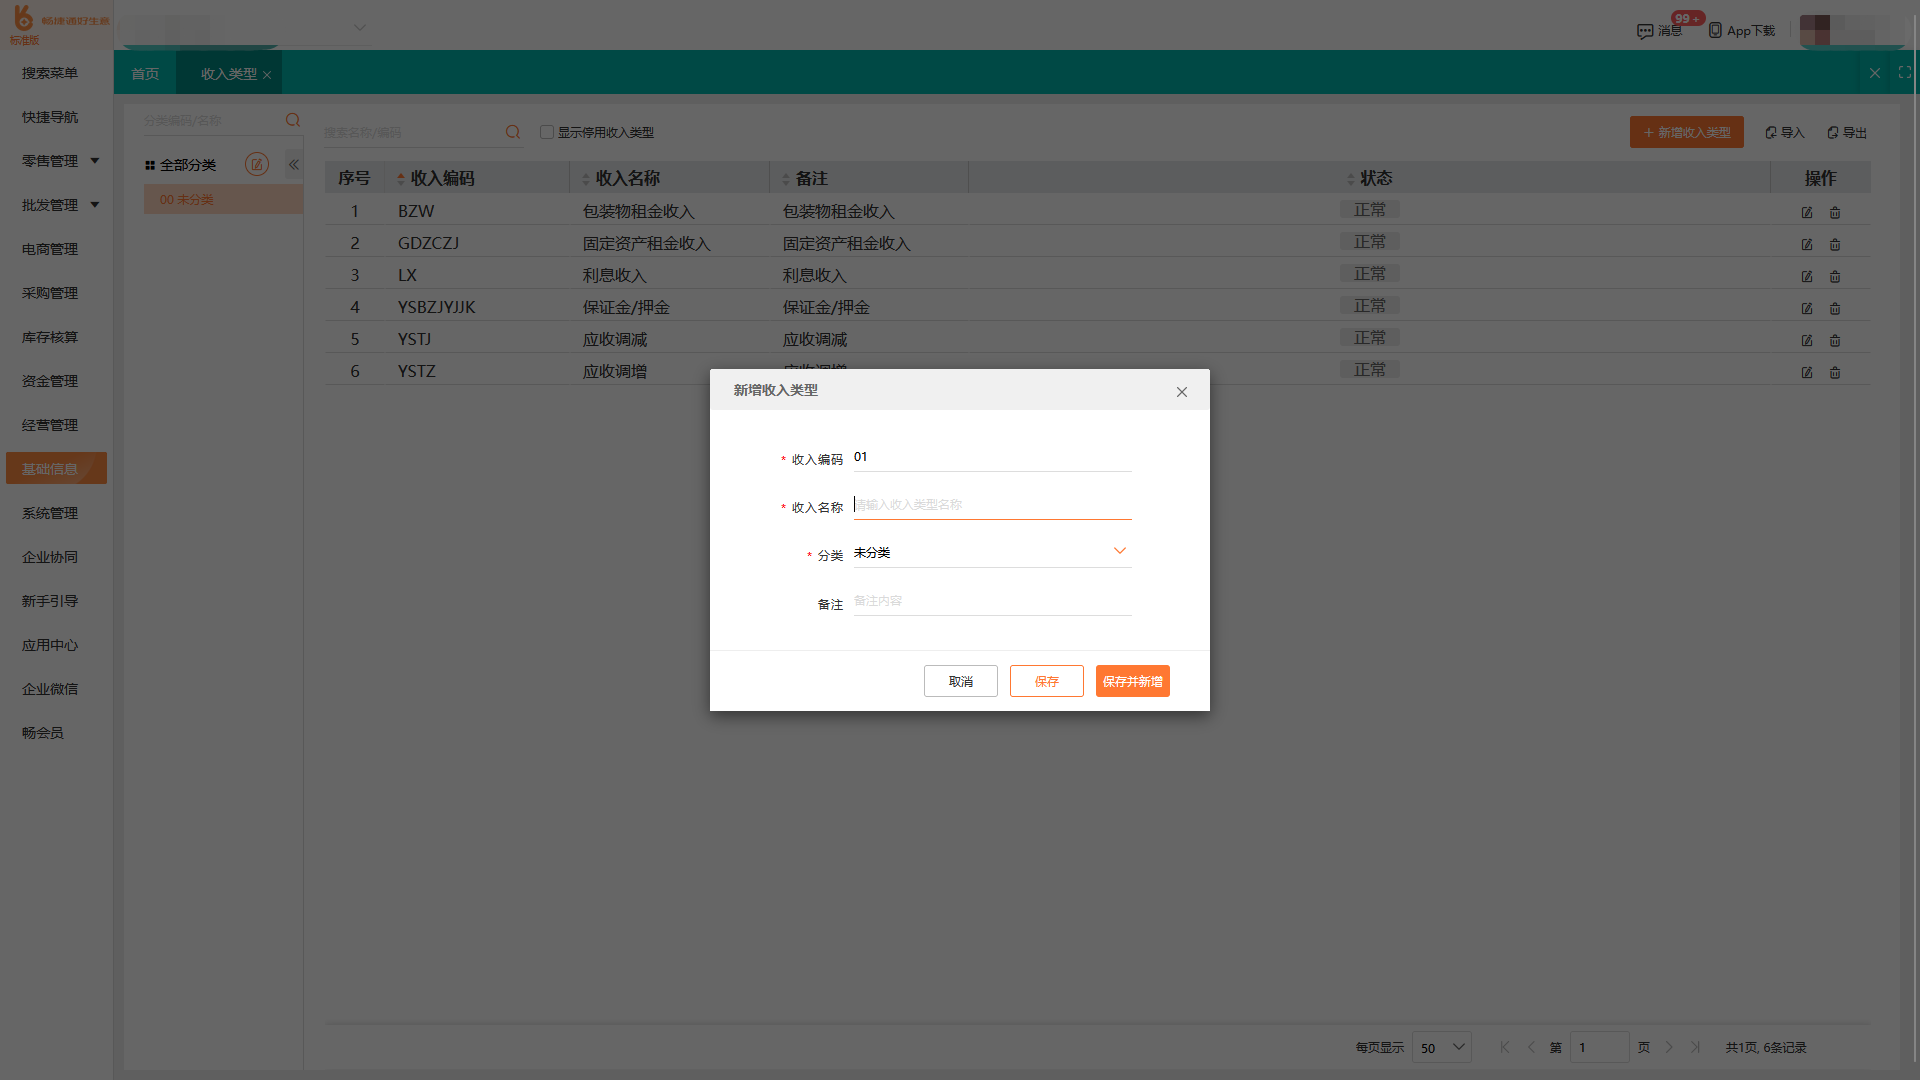Click 保存并新增 button in dialog
The width and height of the screenshot is (1920, 1080).
tap(1133, 680)
